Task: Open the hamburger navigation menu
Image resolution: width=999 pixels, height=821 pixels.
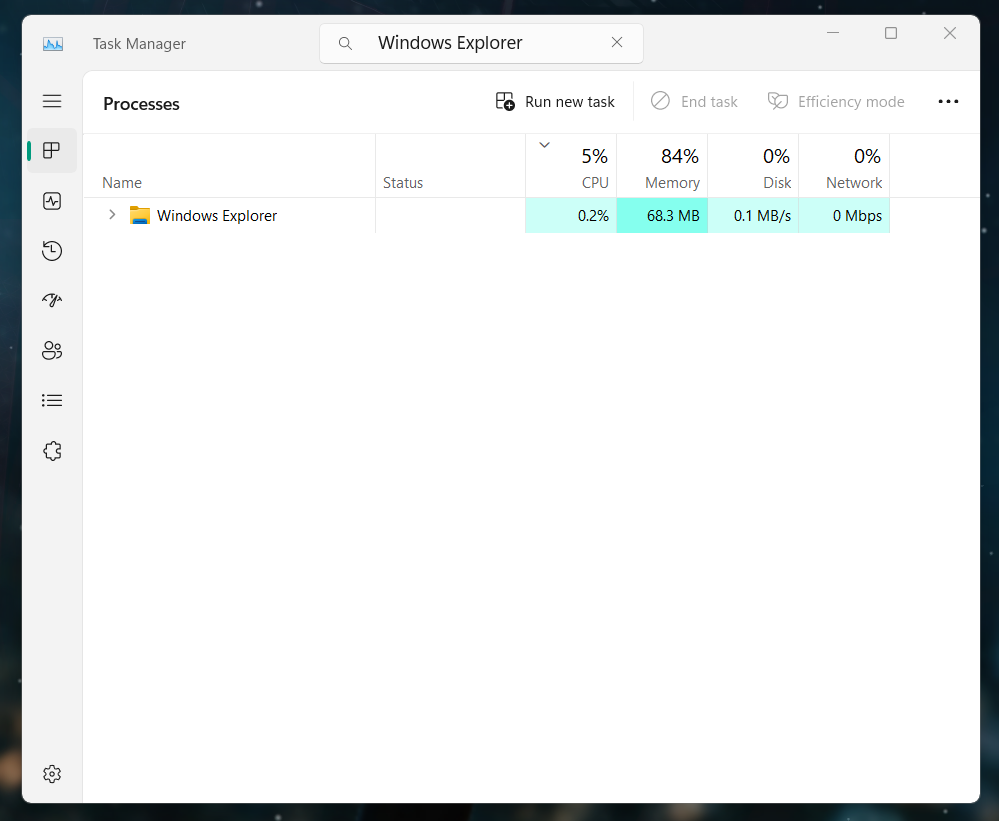Action: 52,101
